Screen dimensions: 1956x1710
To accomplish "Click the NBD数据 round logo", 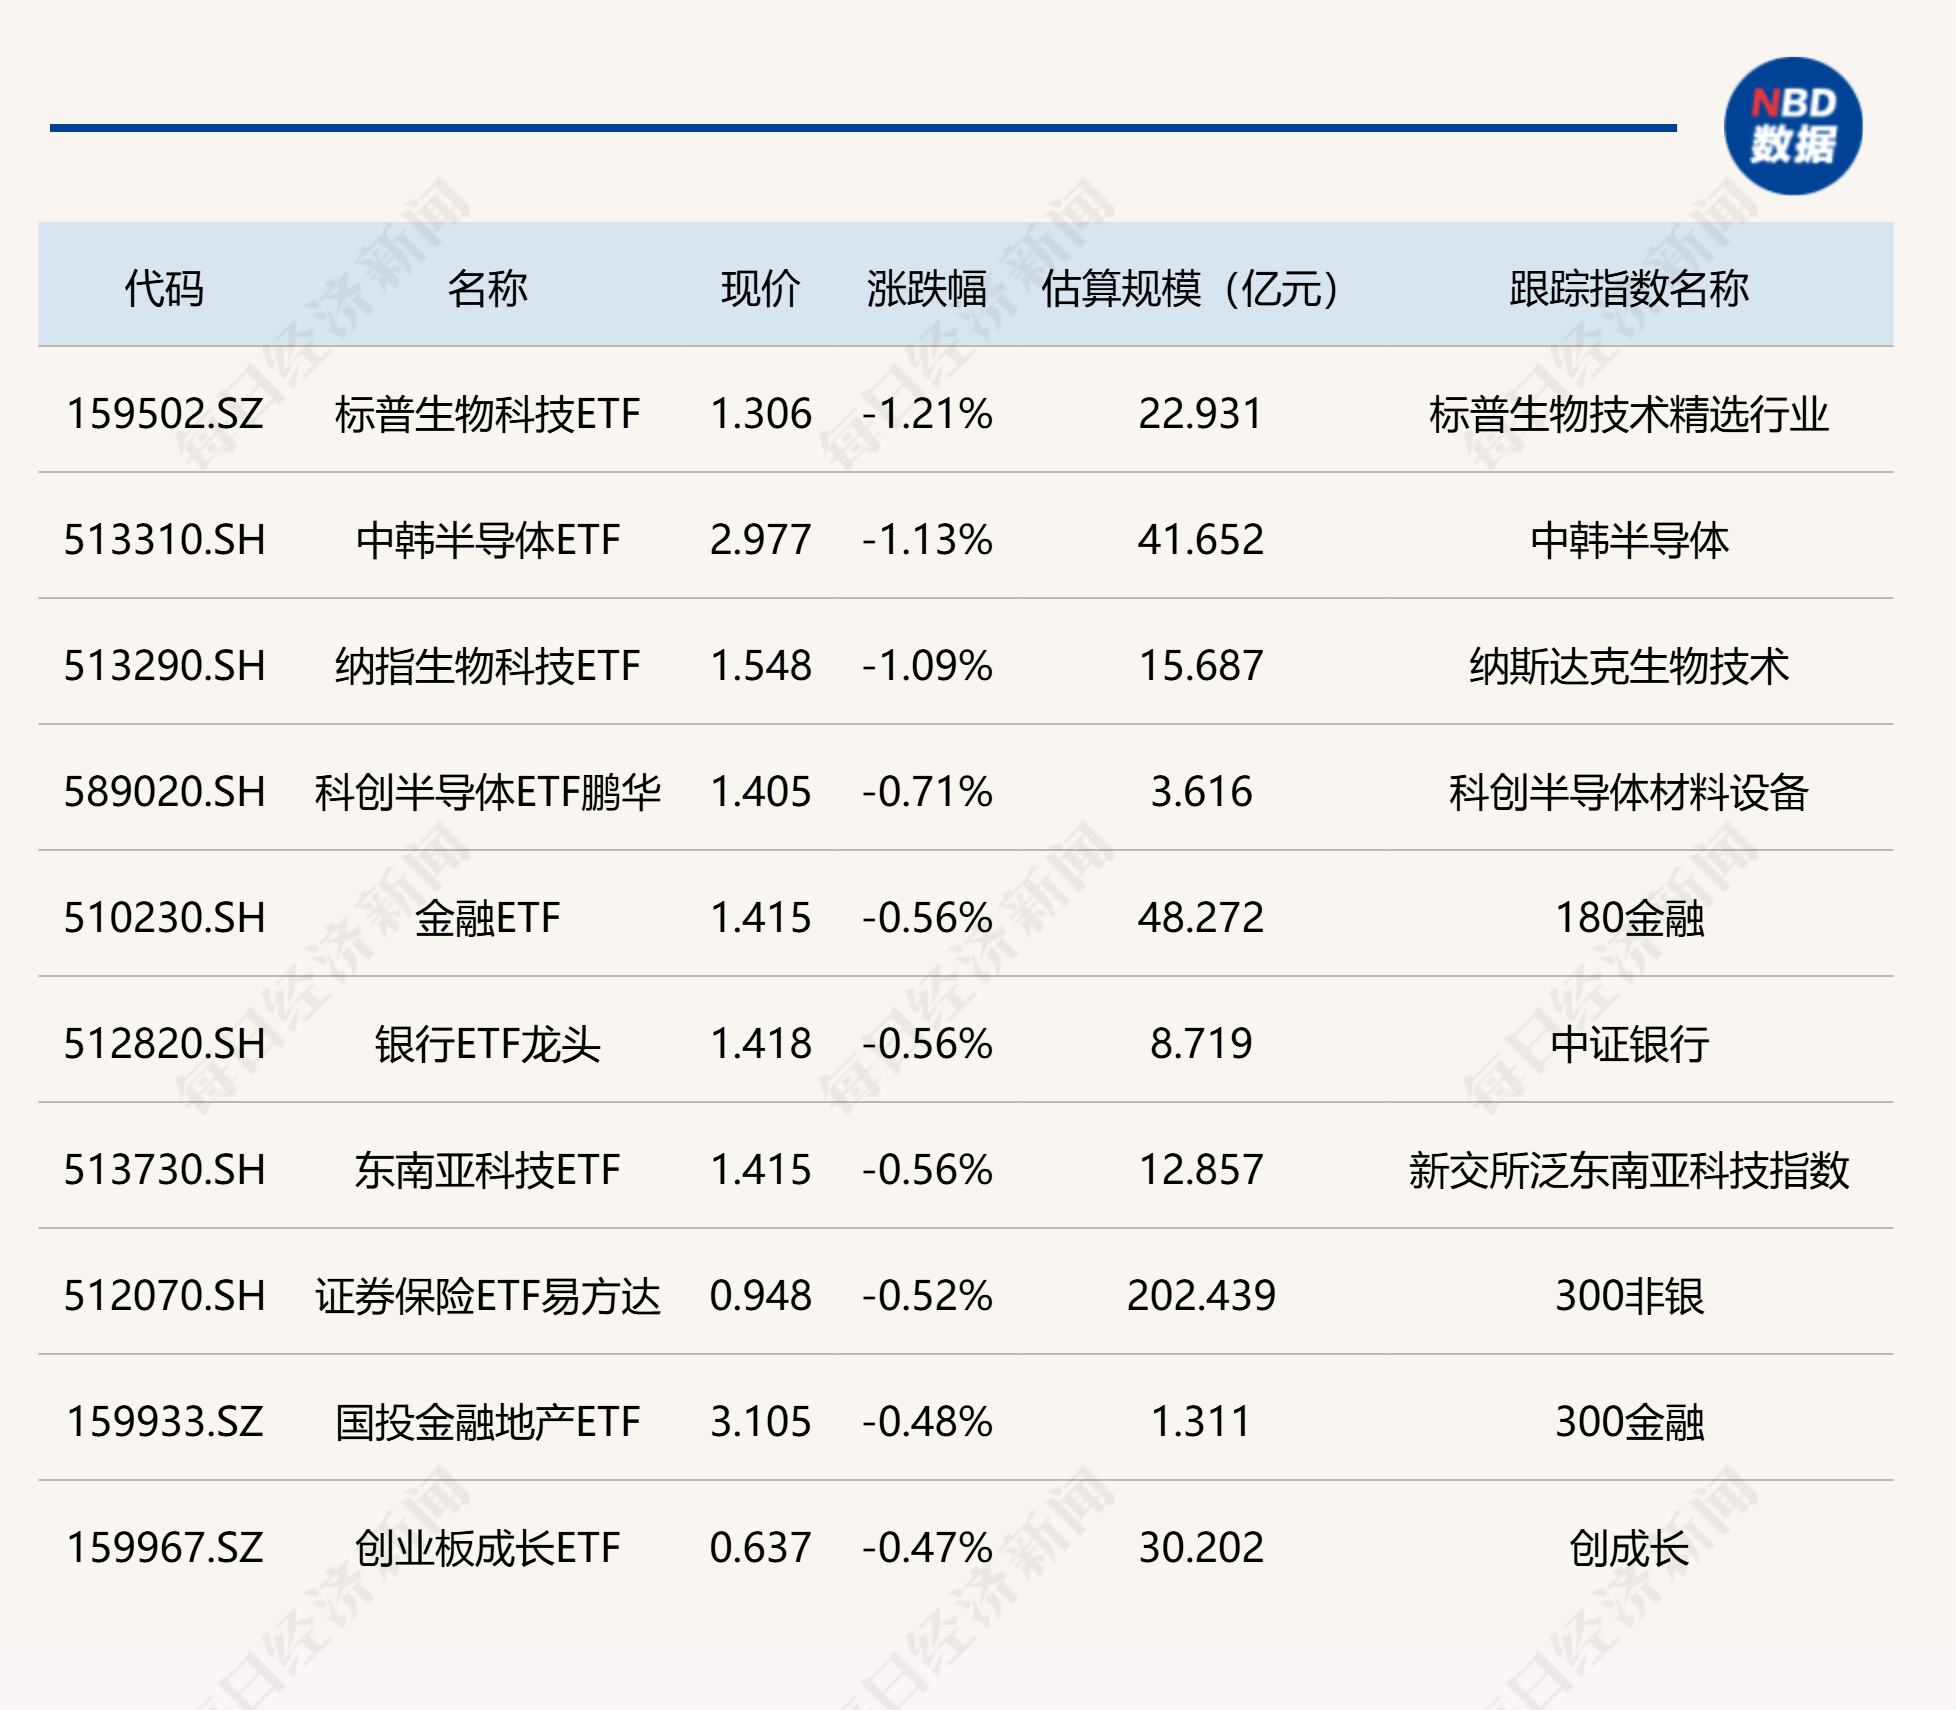I will (x=1792, y=126).
